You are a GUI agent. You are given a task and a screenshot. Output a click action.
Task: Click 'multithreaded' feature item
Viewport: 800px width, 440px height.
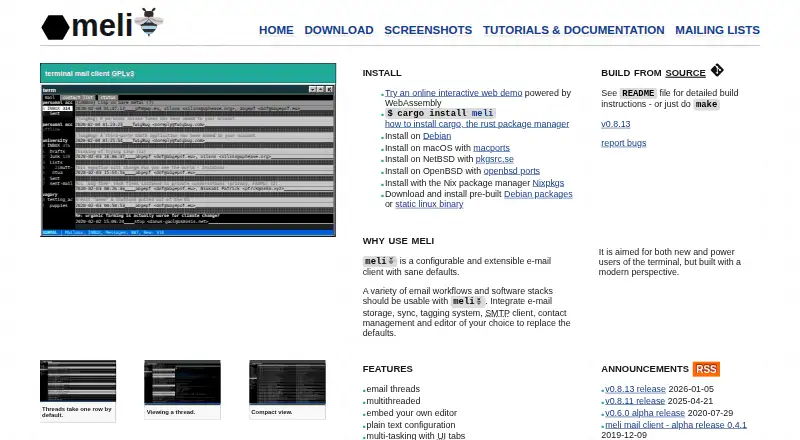393,401
